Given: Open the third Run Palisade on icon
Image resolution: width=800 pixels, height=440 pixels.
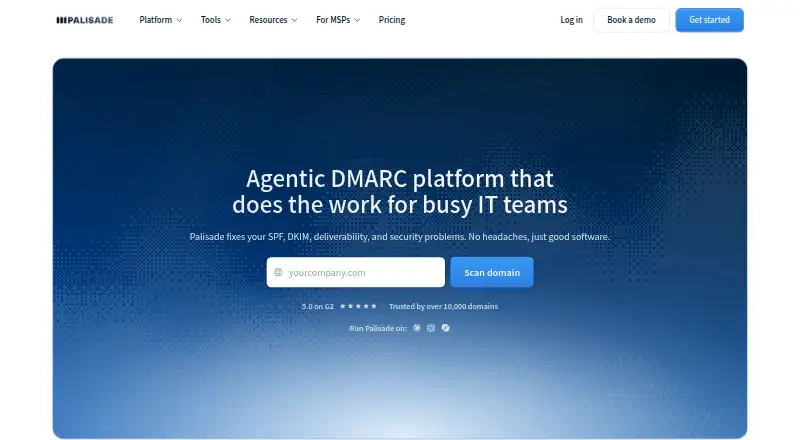Looking at the screenshot, I should (x=445, y=328).
